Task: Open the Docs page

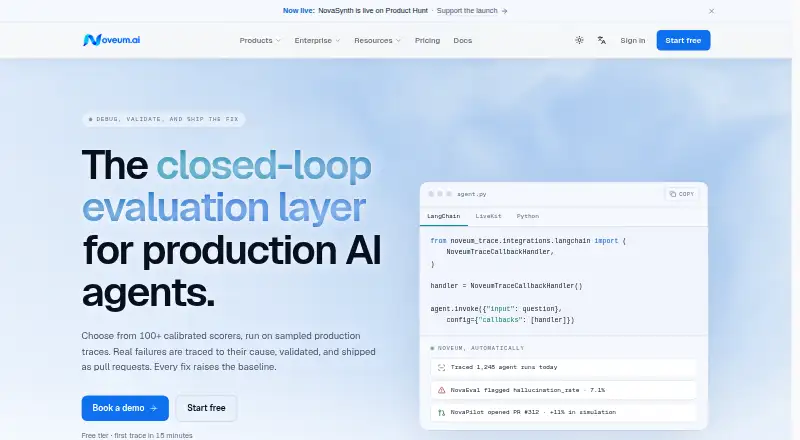Action: (463, 40)
